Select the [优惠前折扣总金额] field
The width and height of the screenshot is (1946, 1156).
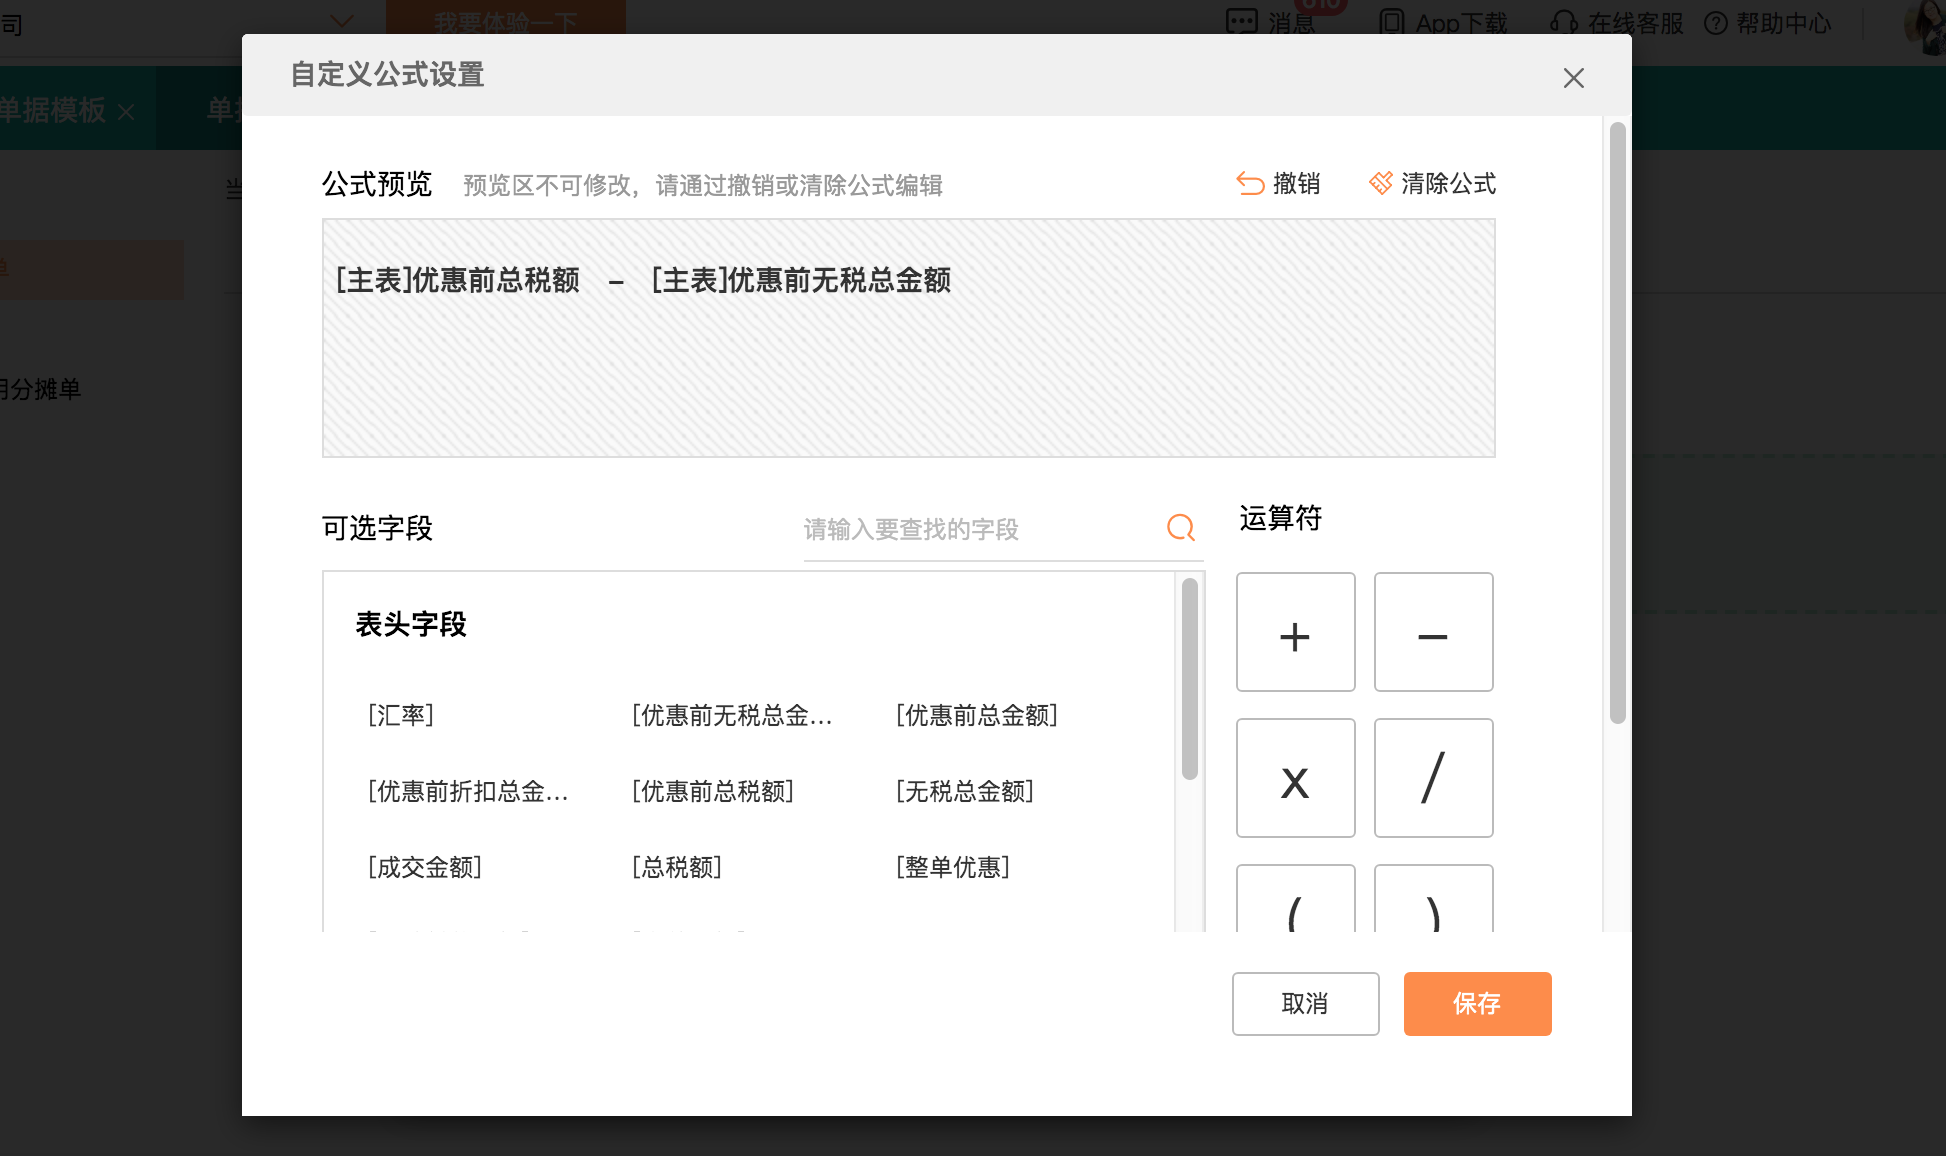[x=467, y=790]
